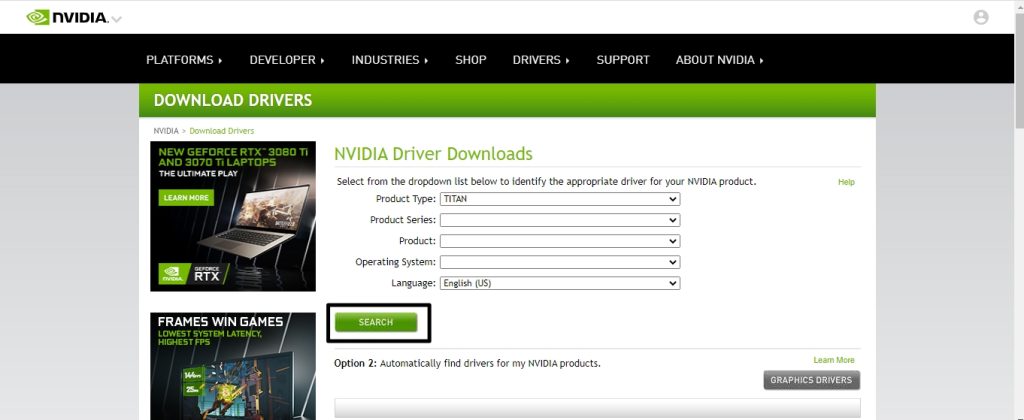
Task: Click the green SEARCH button
Action: [x=376, y=322]
